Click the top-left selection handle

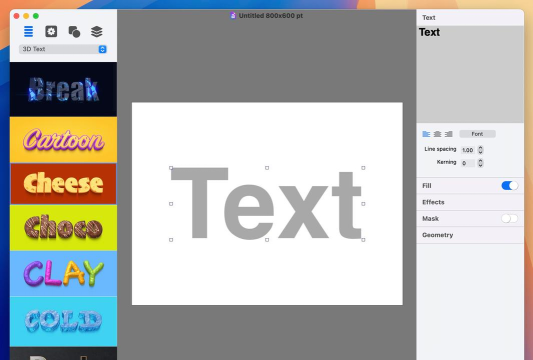(x=171, y=168)
